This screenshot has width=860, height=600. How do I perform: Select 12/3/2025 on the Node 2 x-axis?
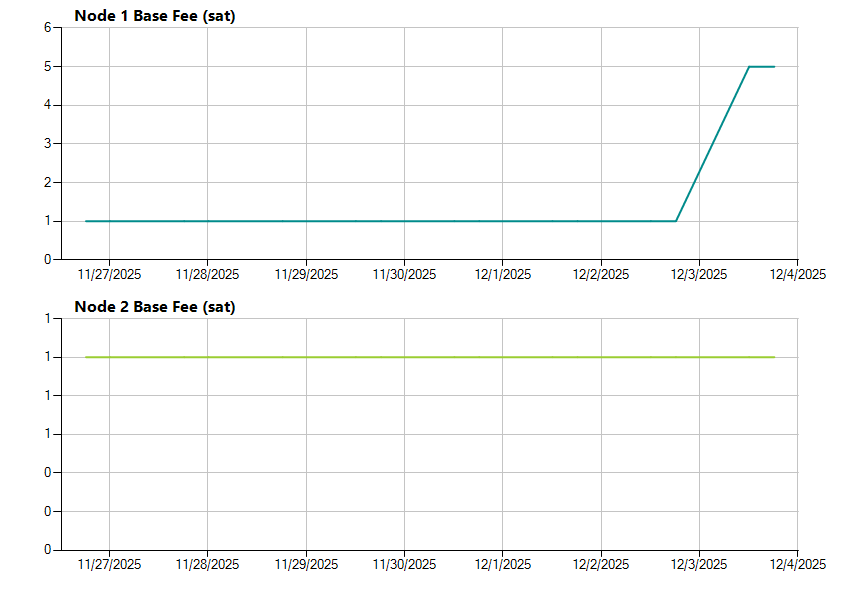coord(698,565)
